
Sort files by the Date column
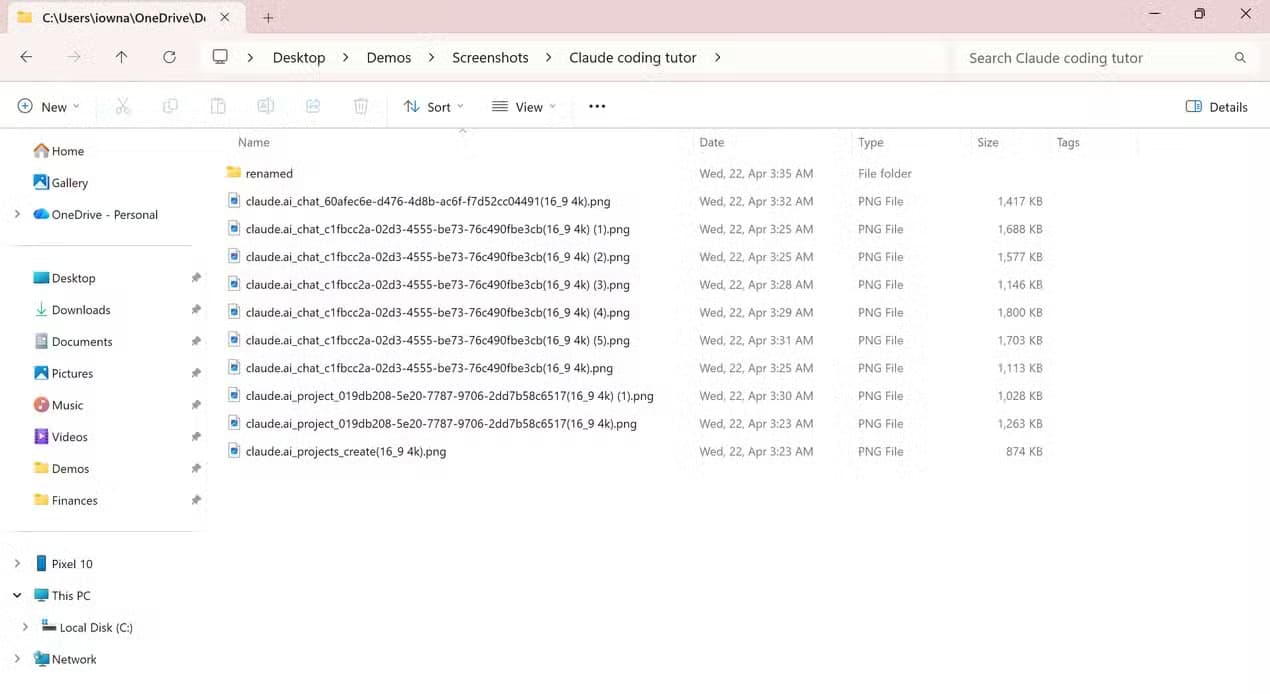[x=711, y=142]
